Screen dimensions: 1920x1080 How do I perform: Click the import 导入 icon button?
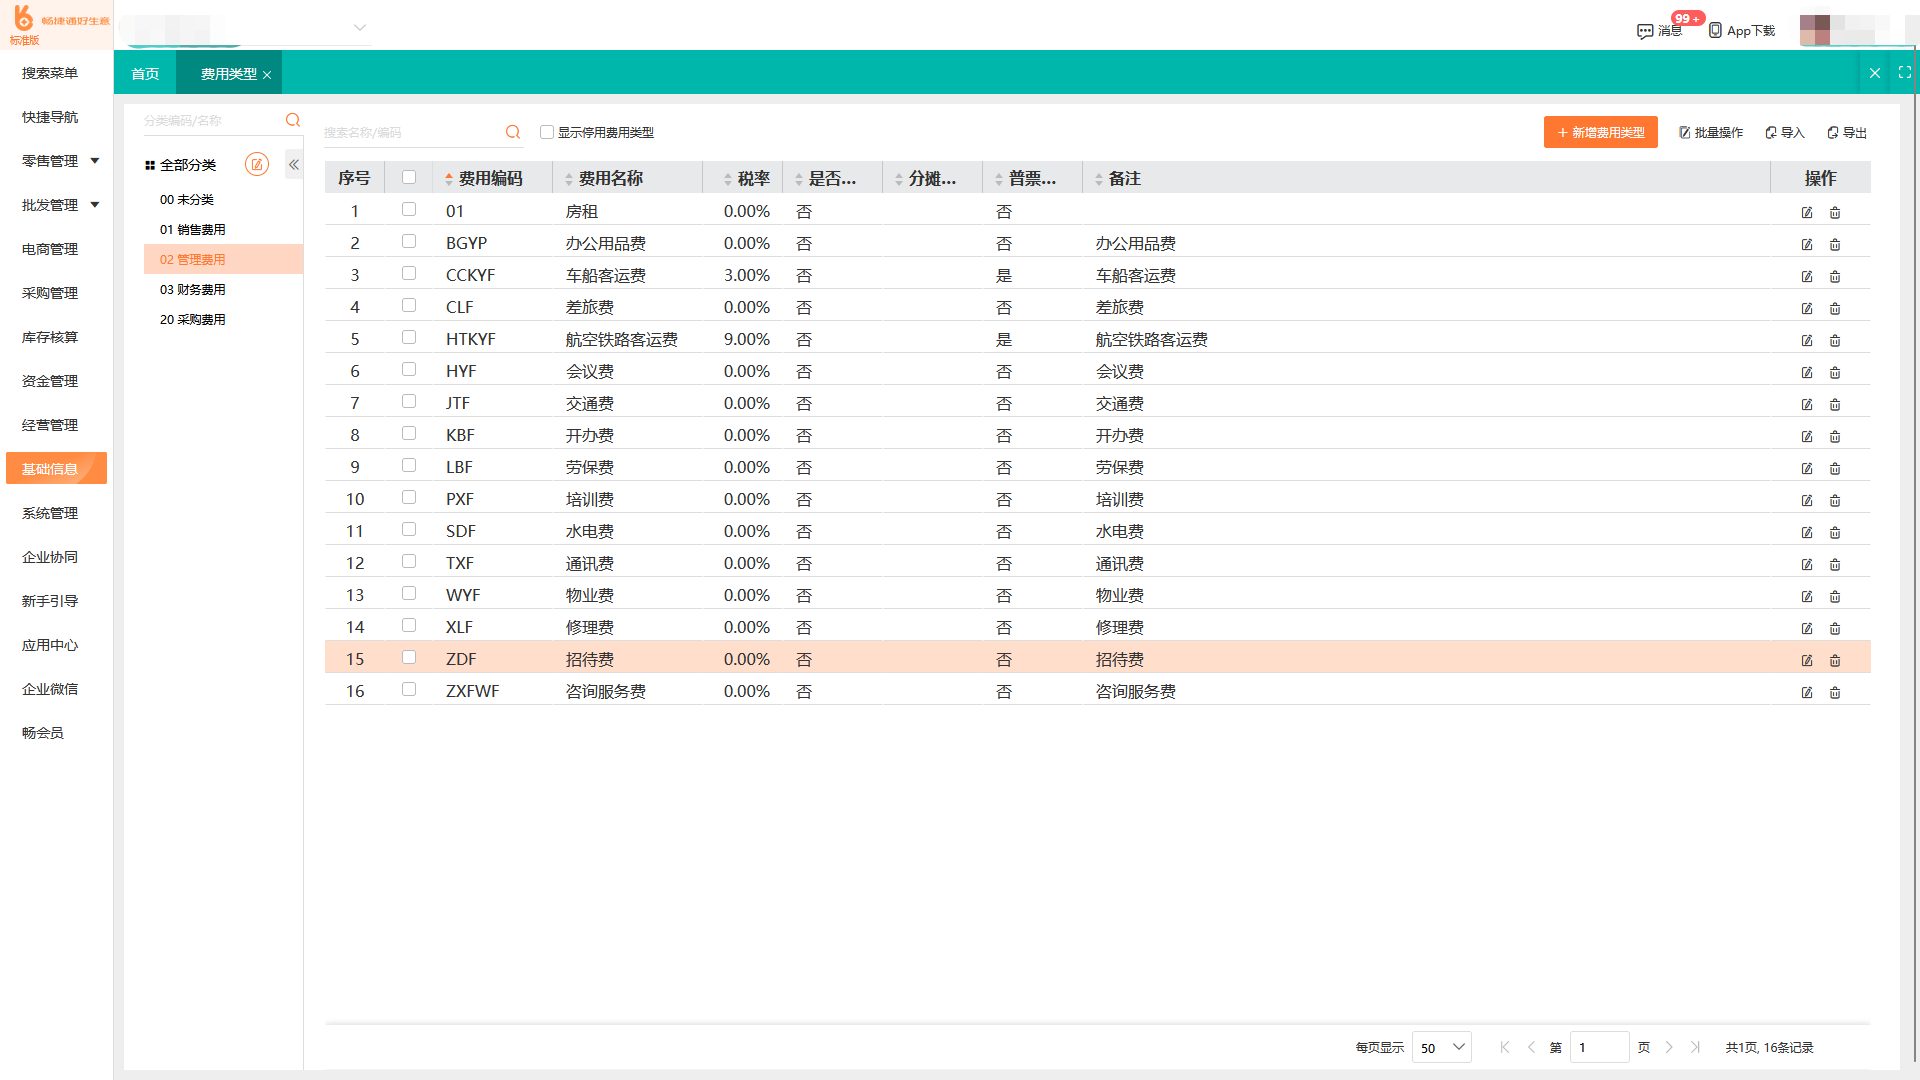[1789, 129]
